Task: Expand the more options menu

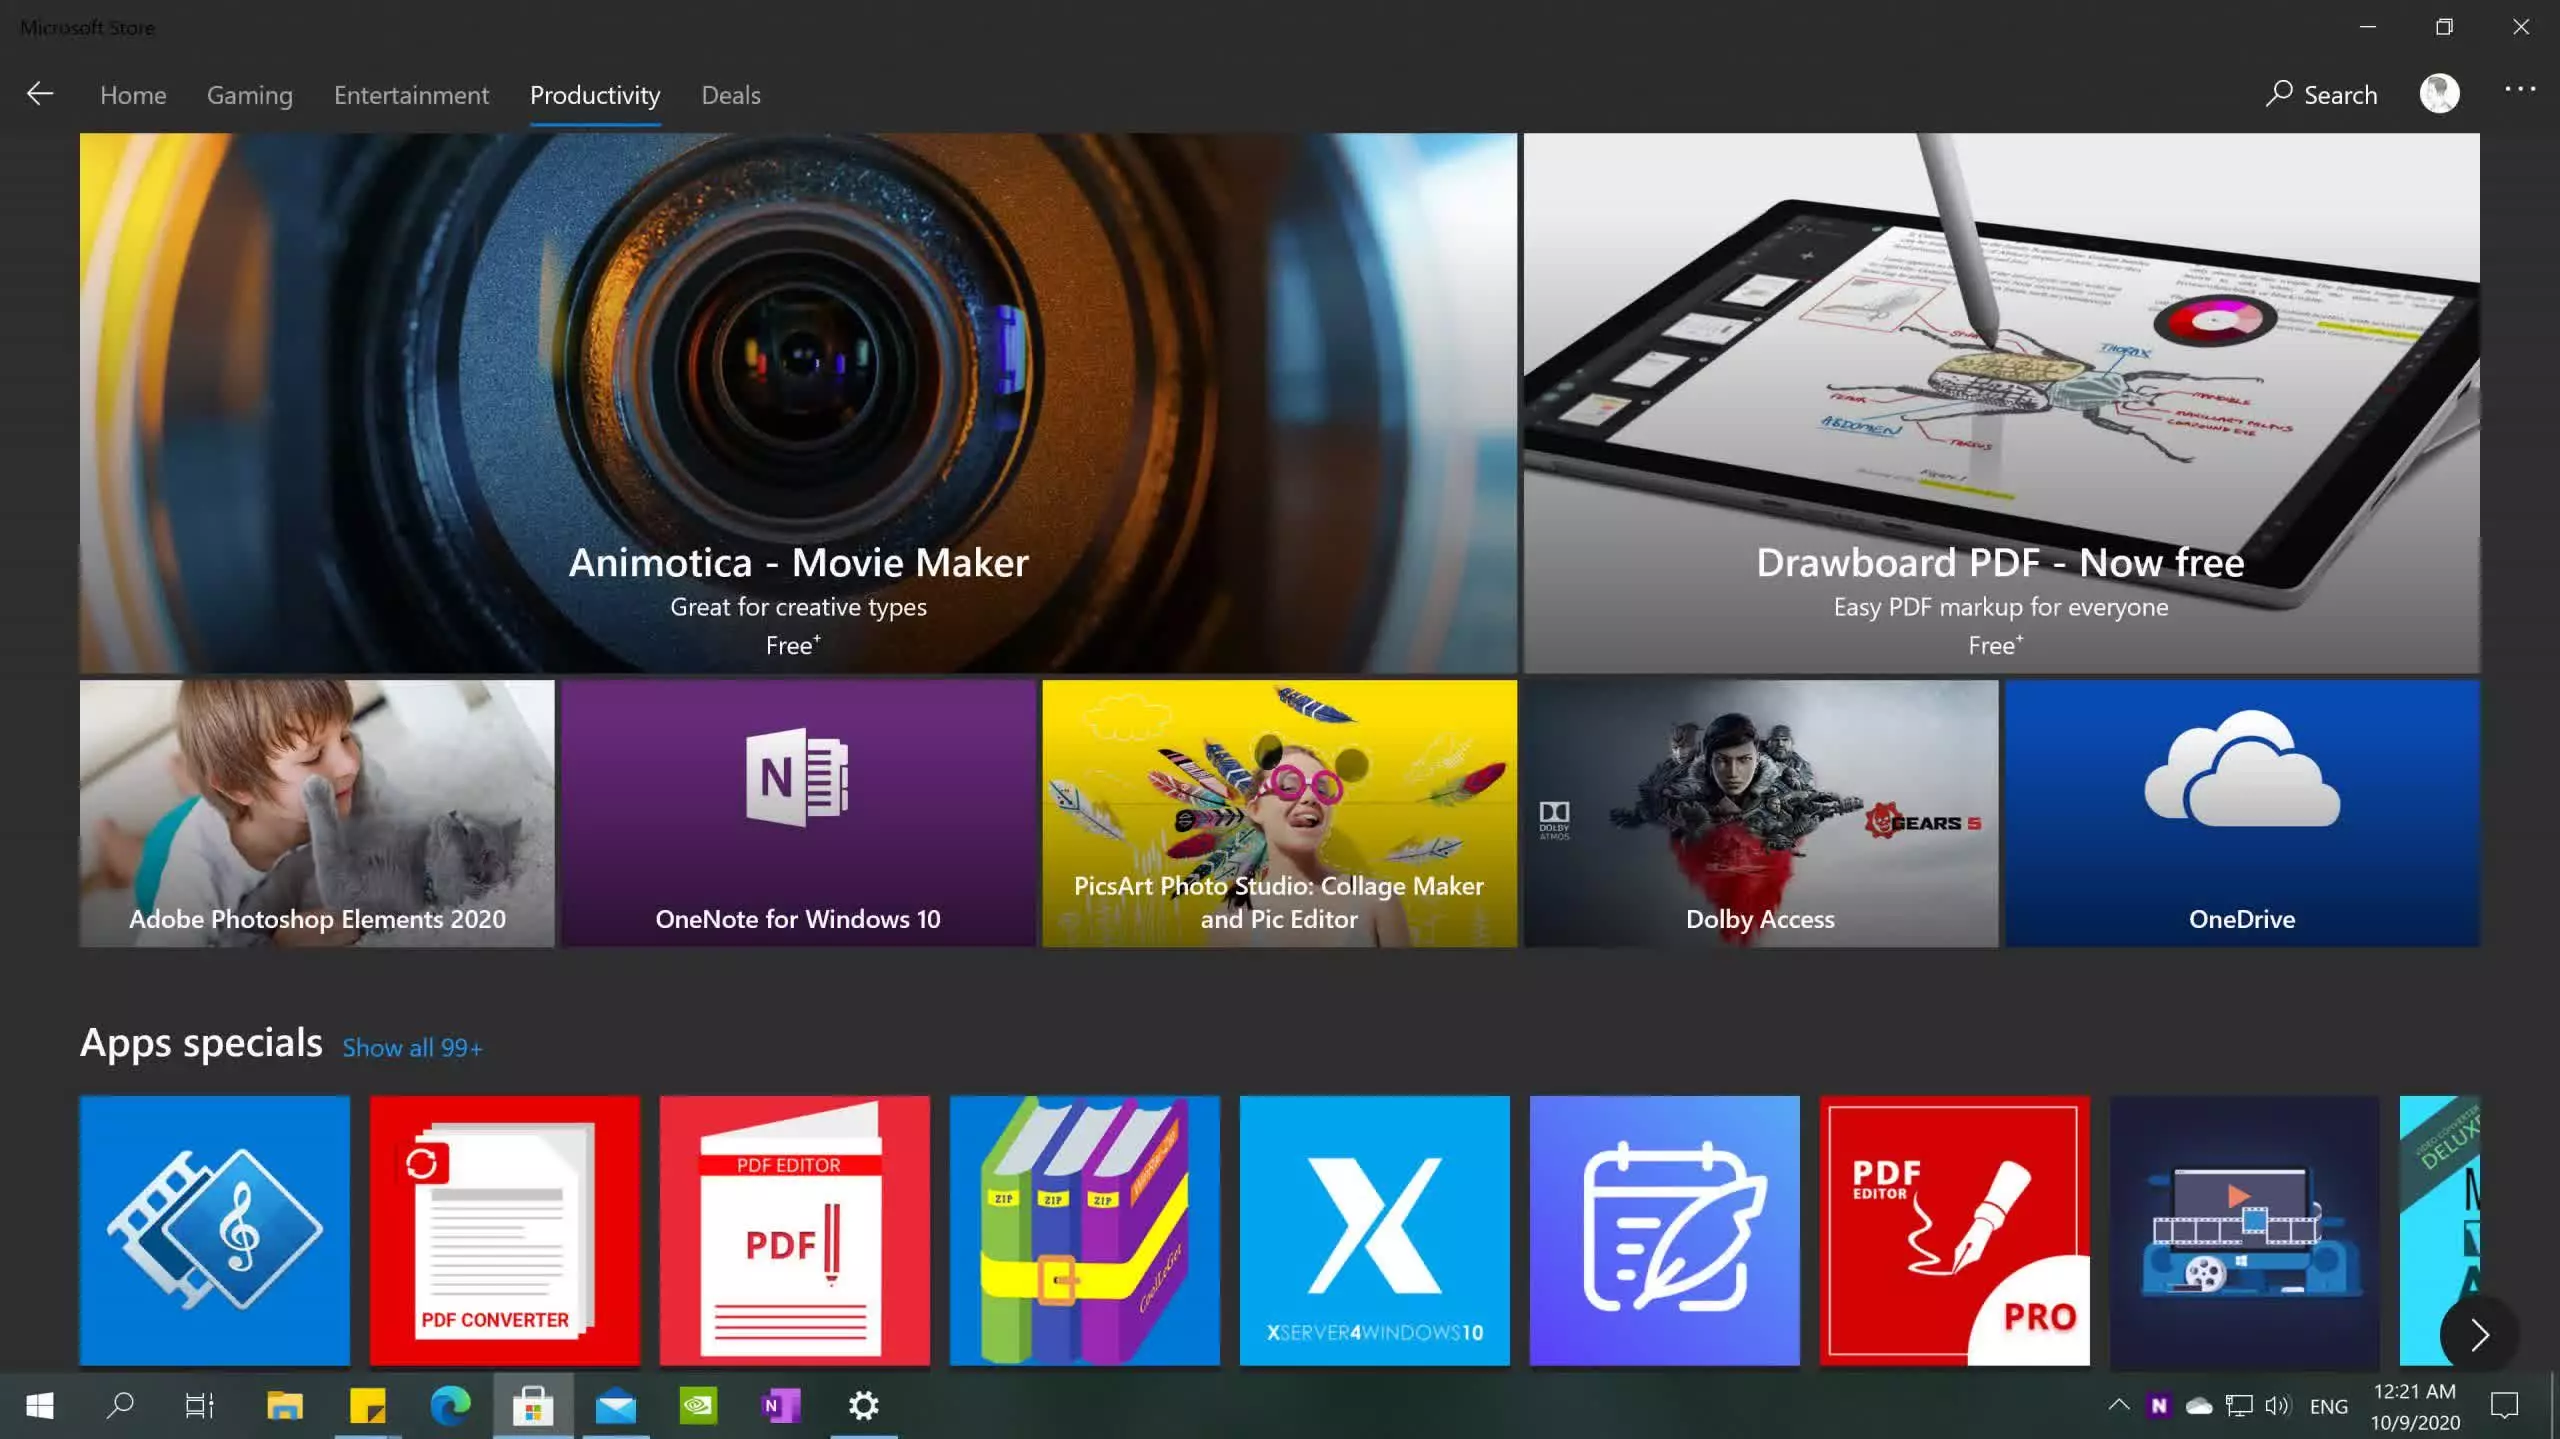Action: (x=2518, y=93)
